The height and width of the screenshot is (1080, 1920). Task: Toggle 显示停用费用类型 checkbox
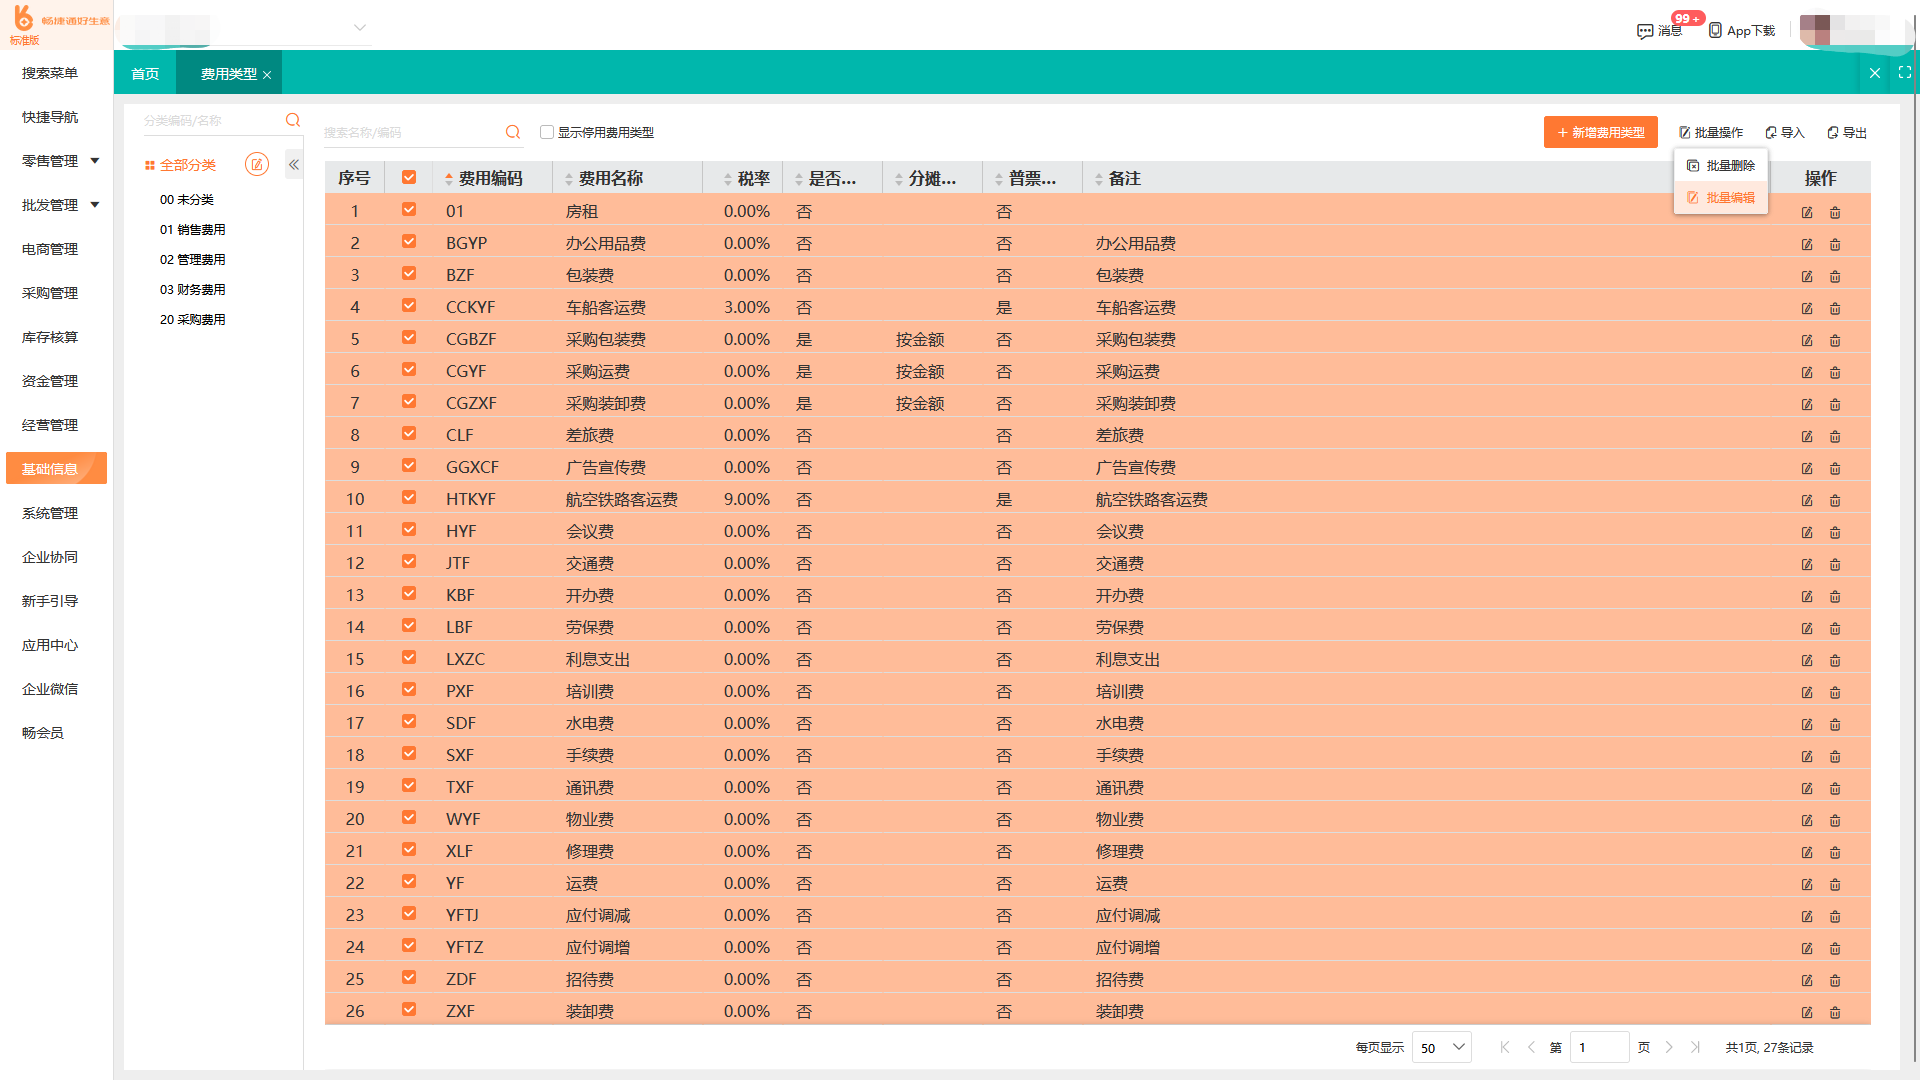click(545, 131)
